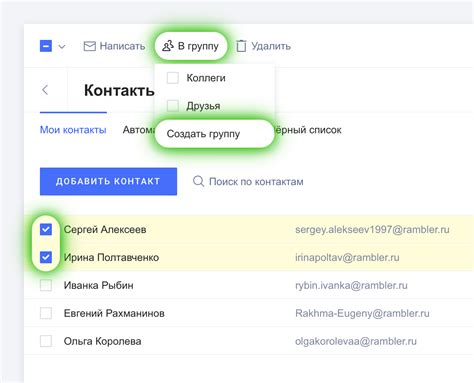Viewport: 474px width, 383px height.
Task: Click email irinapoltav@rambler.ru
Action: 347,257
